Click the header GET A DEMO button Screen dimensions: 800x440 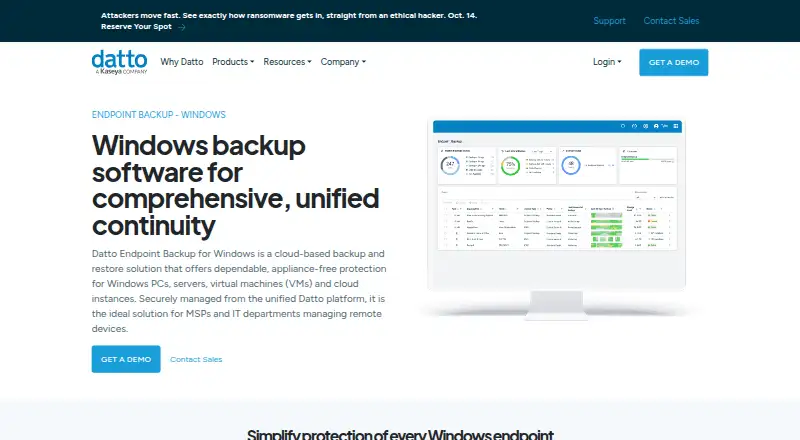(x=673, y=62)
